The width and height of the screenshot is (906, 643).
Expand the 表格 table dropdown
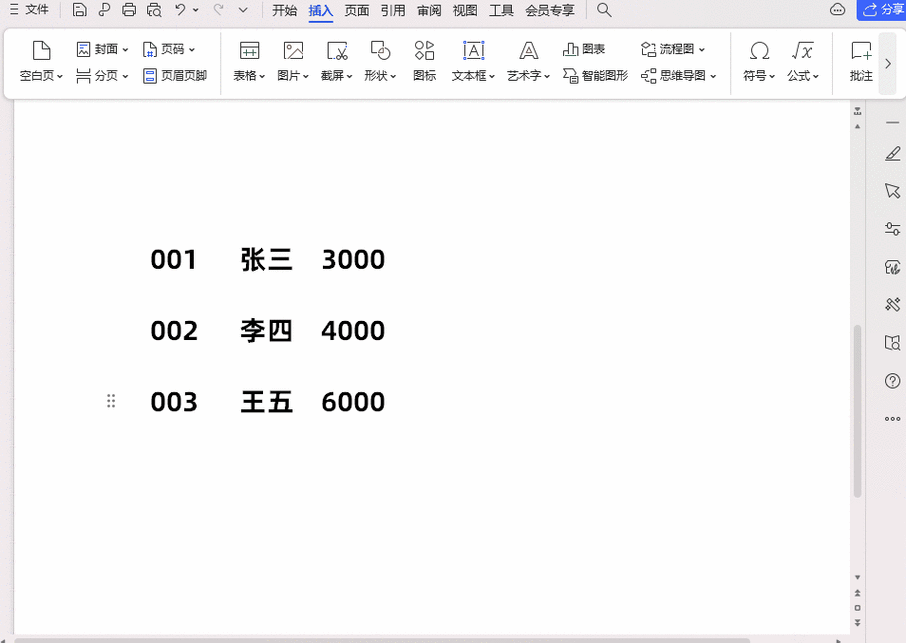249,61
